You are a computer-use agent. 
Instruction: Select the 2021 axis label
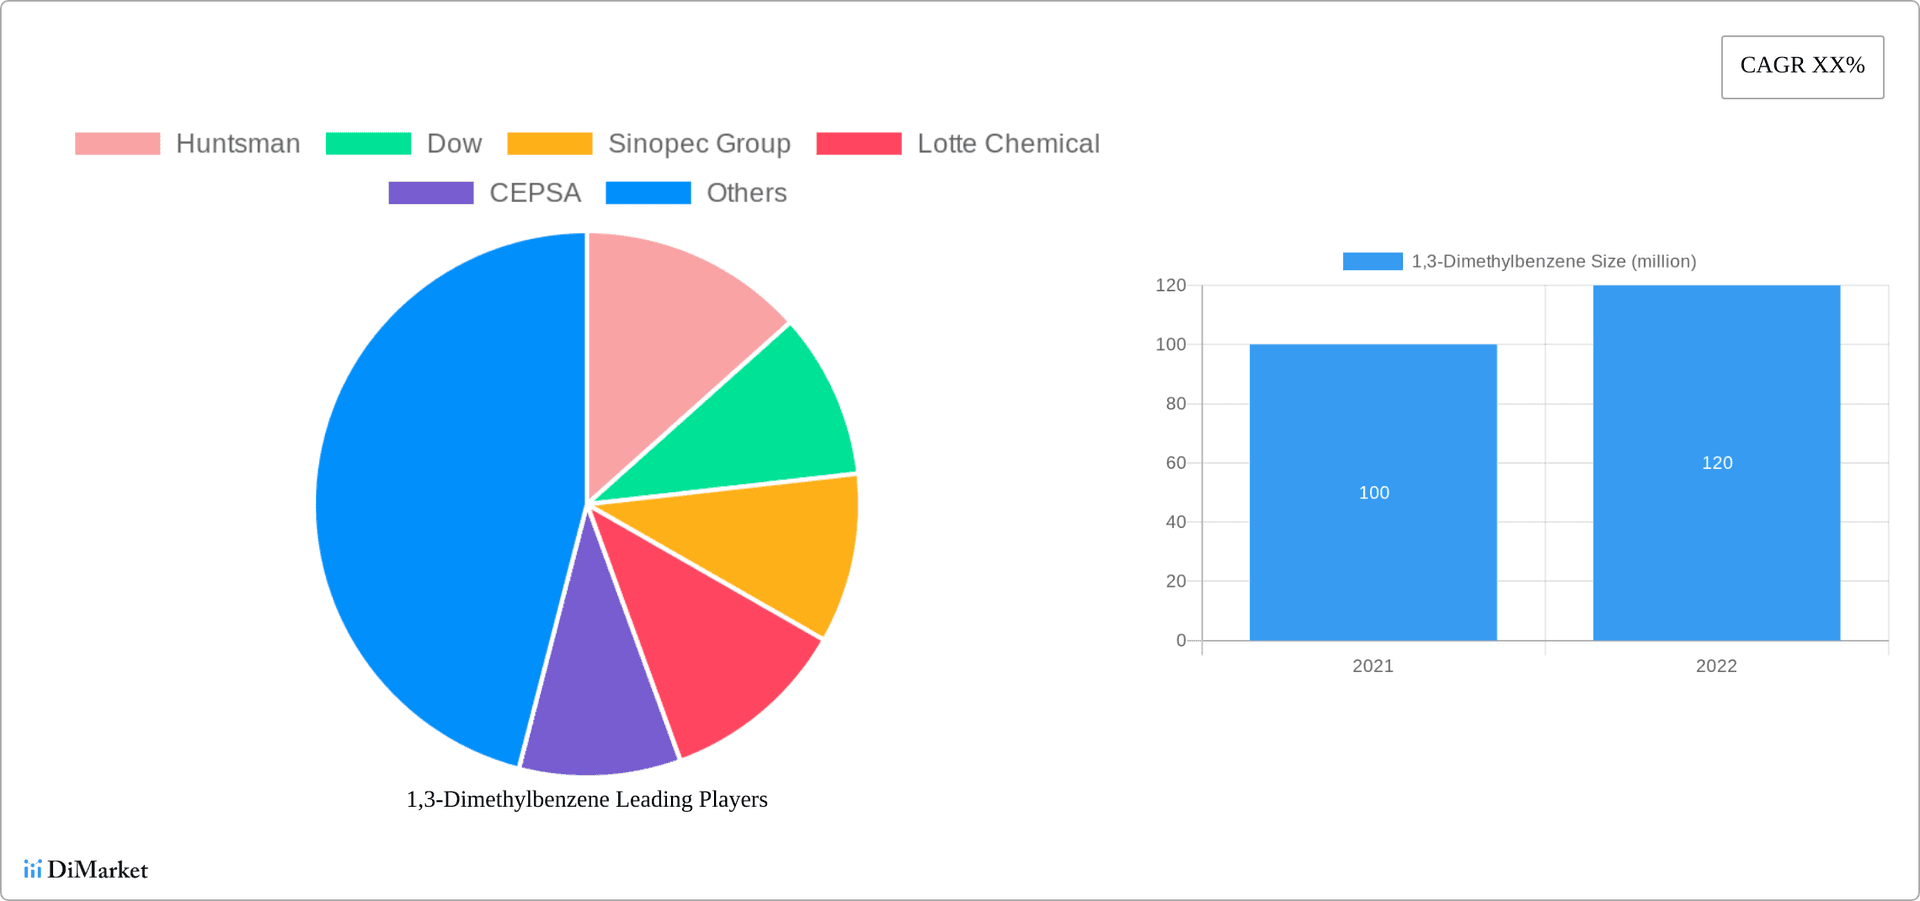pos(1373,665)
